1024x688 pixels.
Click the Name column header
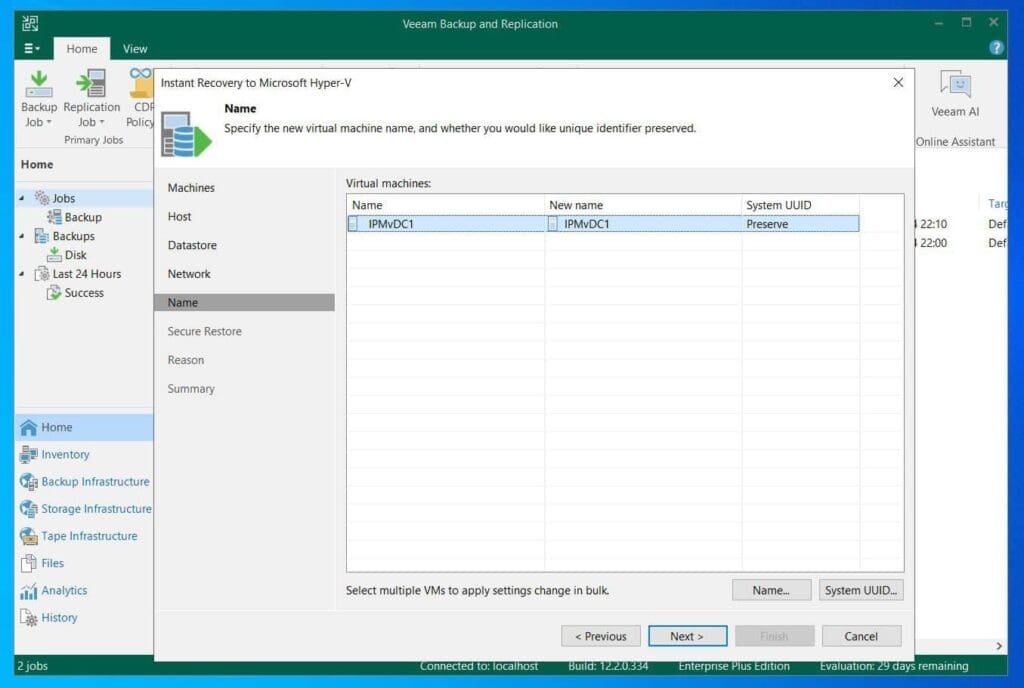[x=445, y=205]
